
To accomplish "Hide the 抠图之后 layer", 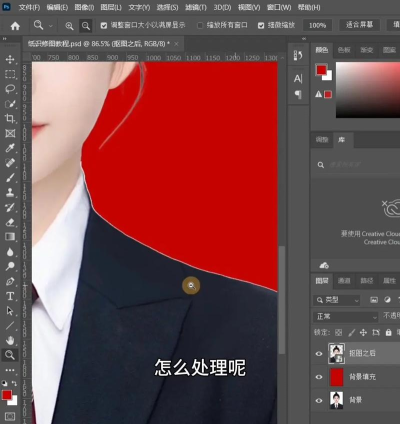I will (x=319, y=353).
